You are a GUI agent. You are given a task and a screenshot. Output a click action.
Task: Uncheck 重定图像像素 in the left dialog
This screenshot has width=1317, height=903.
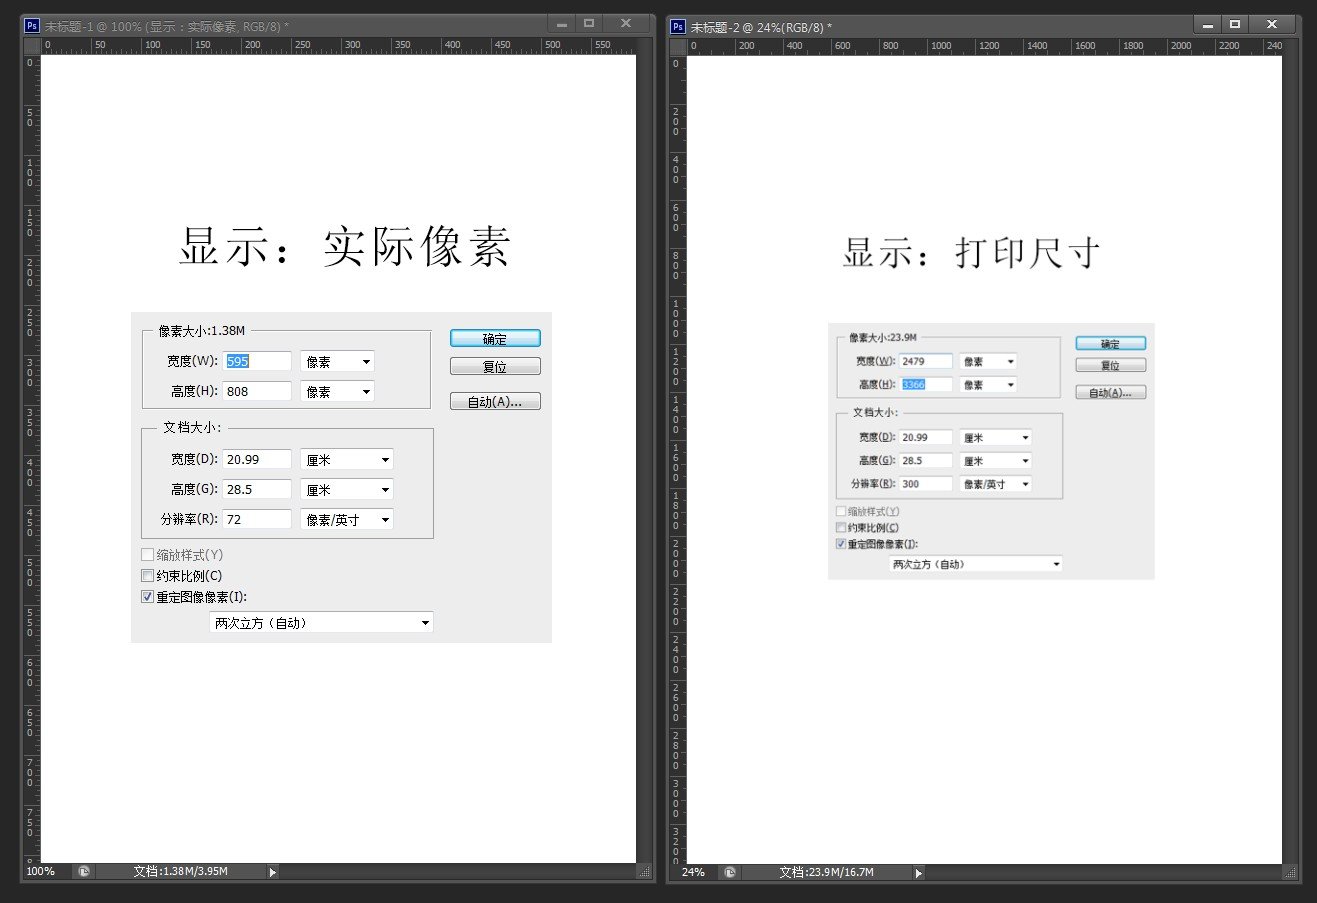(148, 597)
